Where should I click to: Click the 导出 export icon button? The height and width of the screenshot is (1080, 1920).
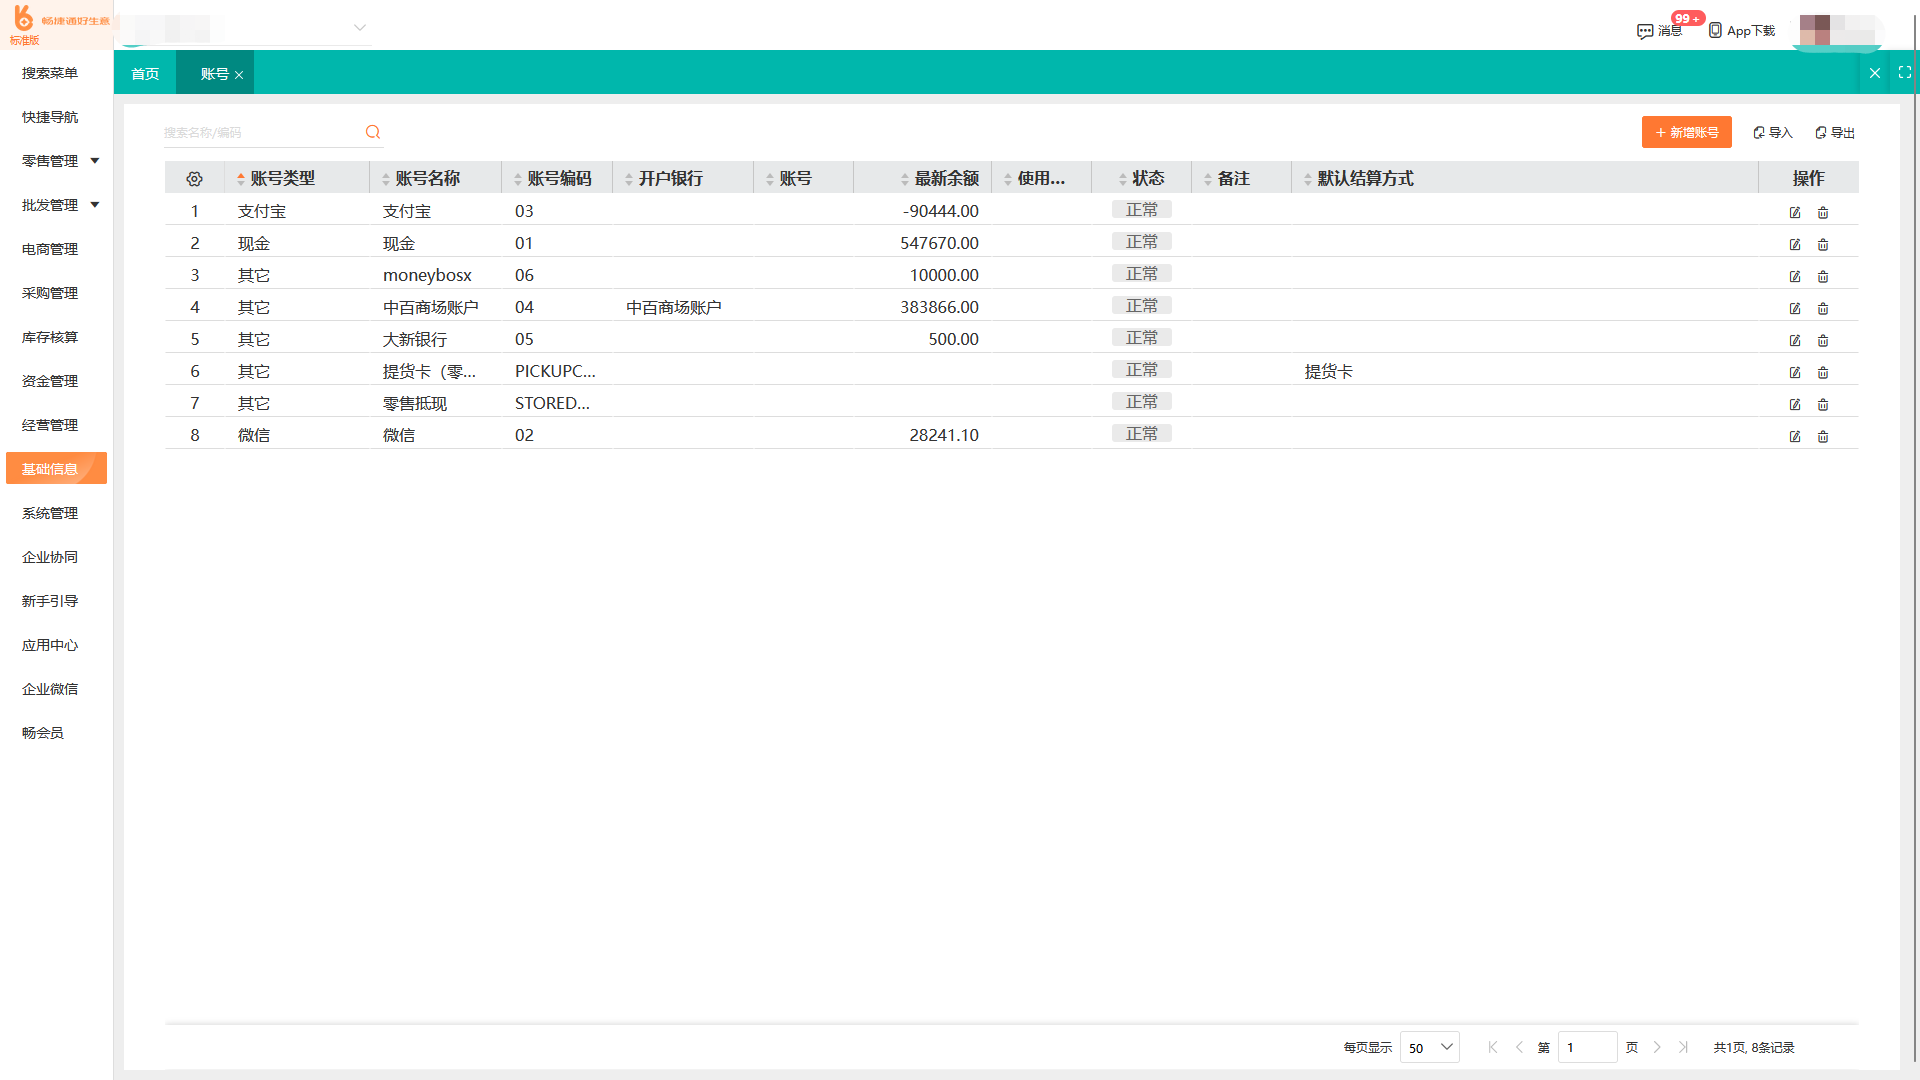coord(1836,132)
